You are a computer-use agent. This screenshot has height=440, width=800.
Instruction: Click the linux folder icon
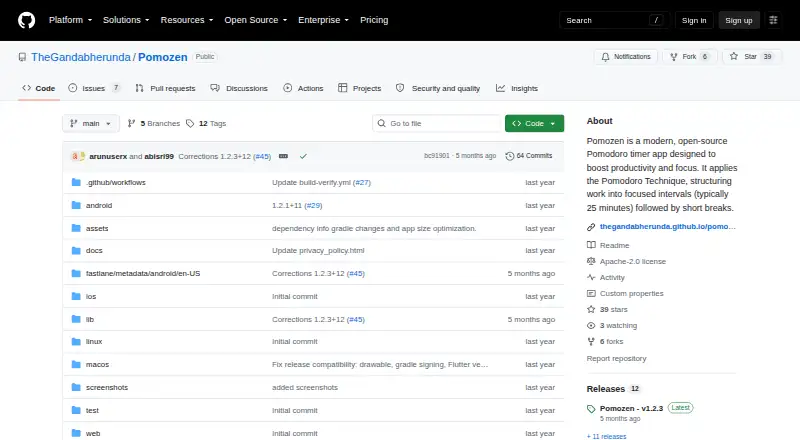pyautogui.click(x=76, y=341)
